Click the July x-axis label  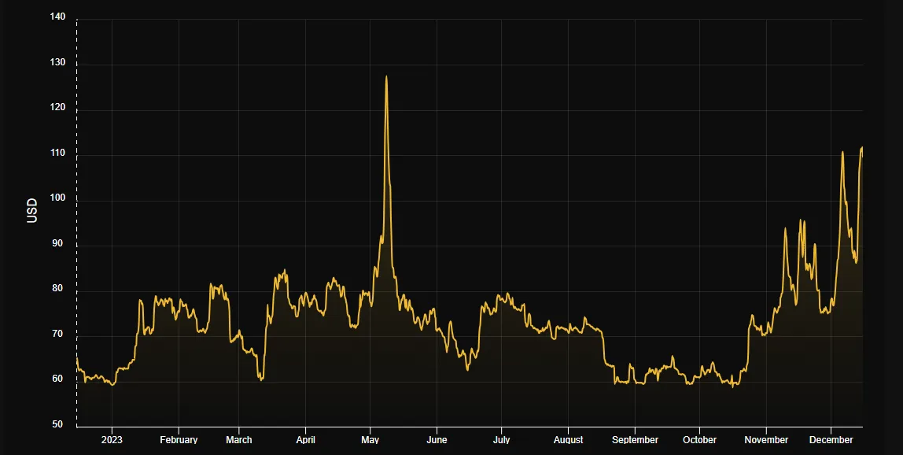pyautogui.click(x=501, y=439)
